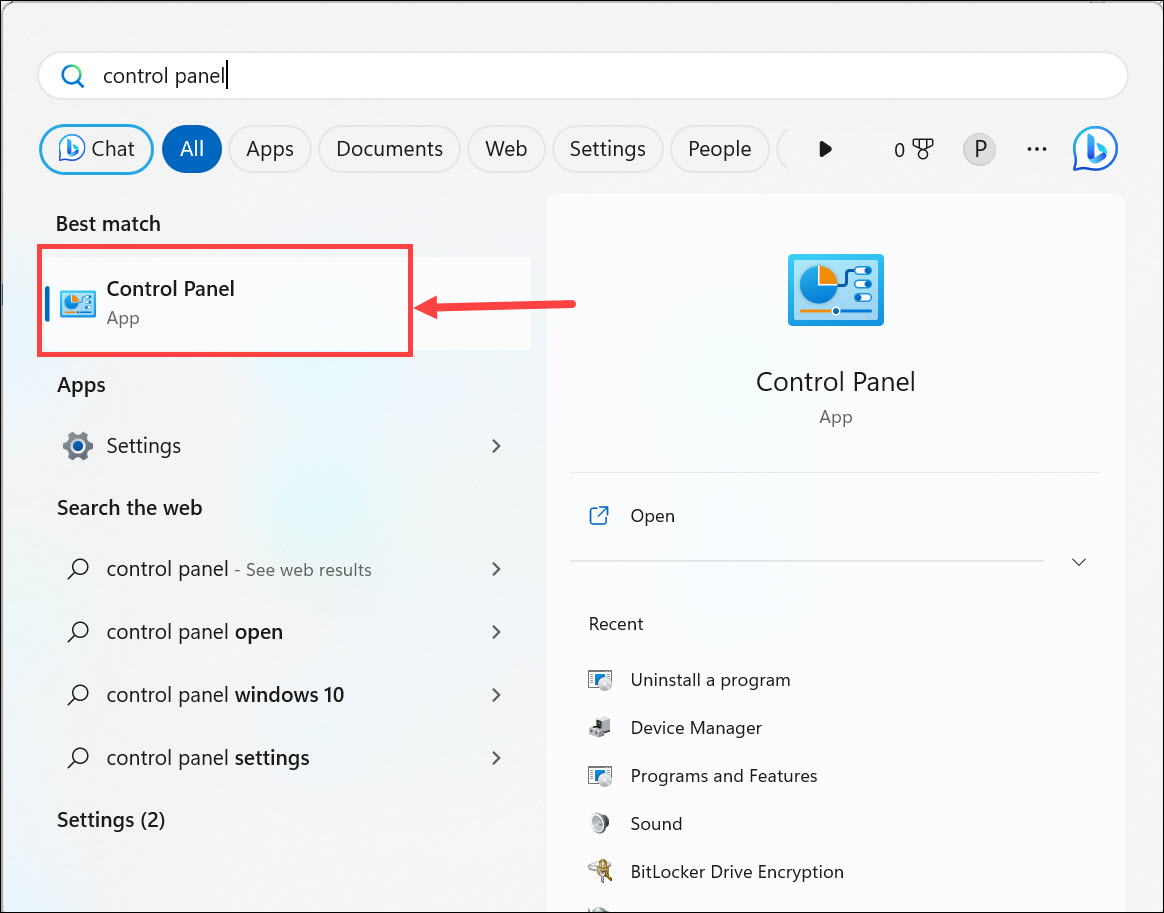Open BitLocker Drive Encryption from Recent
The image size is (1164, 913).
(x=737, y=871)
